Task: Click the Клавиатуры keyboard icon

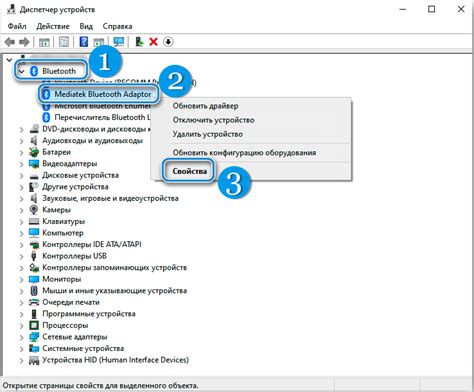Action: click(x=34, y=221)
